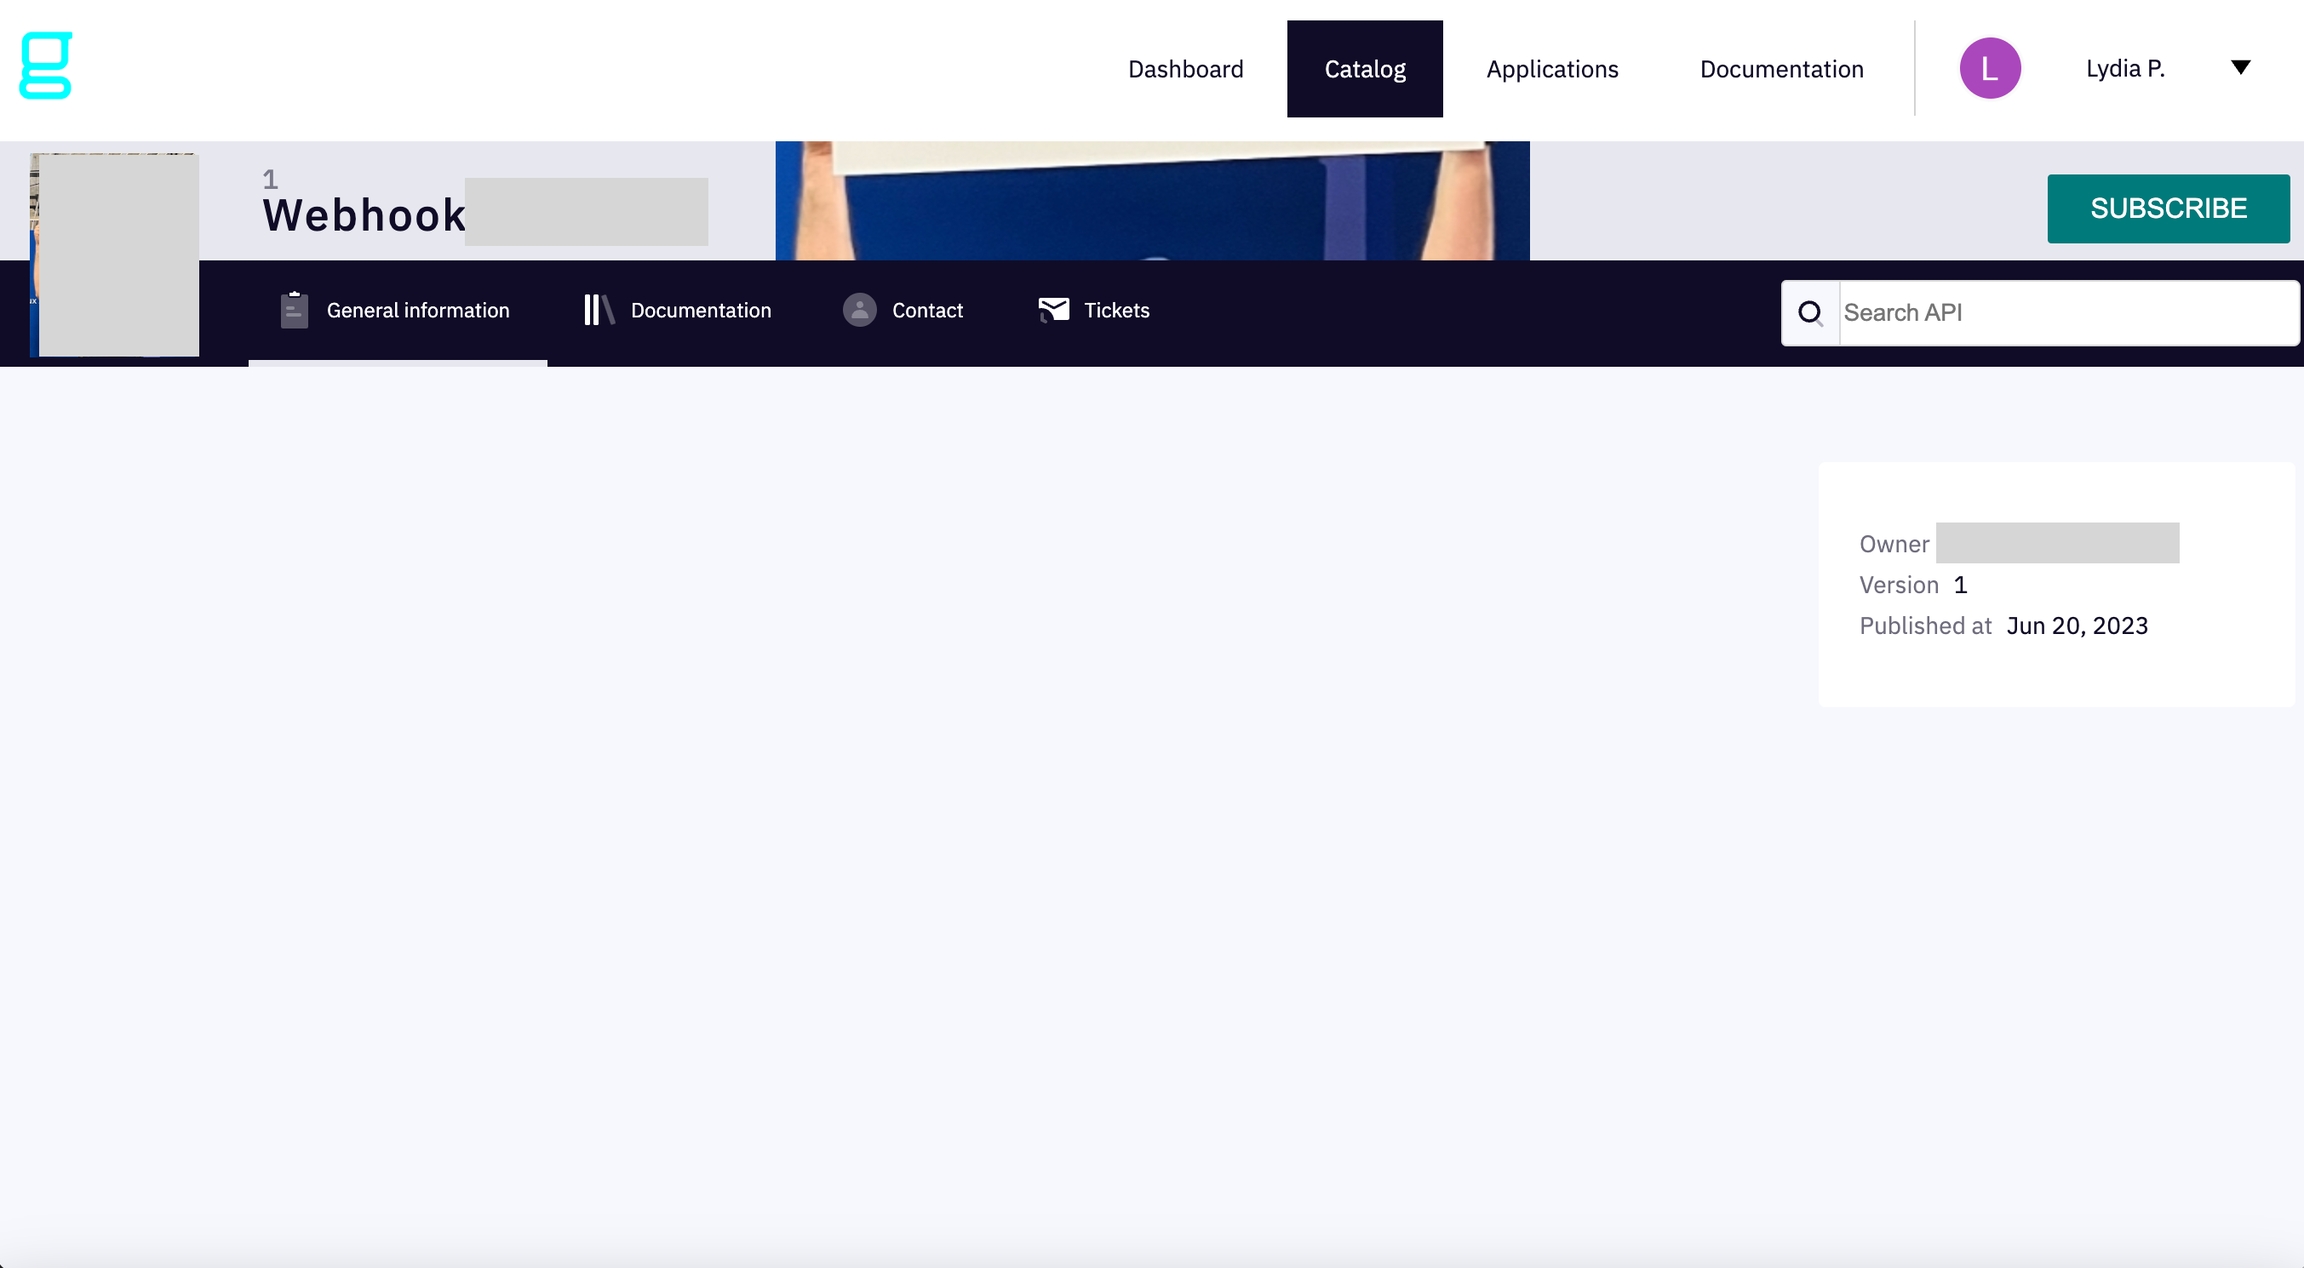Open Documentation in the top navigation
This screenshot has width=2304, height=1268.
[x=1781, y=69]
